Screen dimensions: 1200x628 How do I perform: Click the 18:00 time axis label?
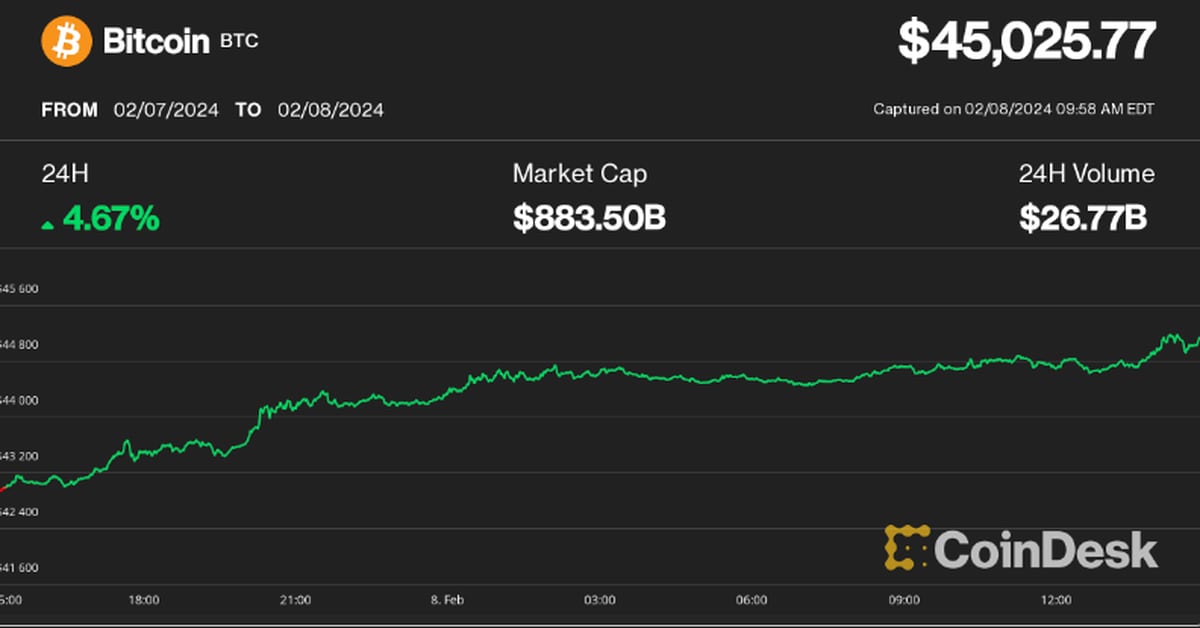click(144, 600)
